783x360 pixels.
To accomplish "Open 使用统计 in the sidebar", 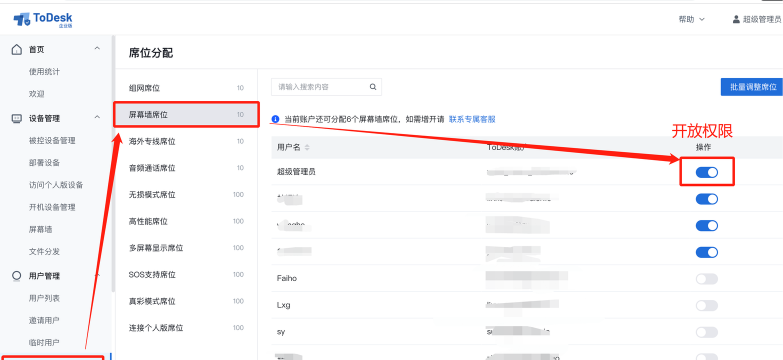I will 44,71.
